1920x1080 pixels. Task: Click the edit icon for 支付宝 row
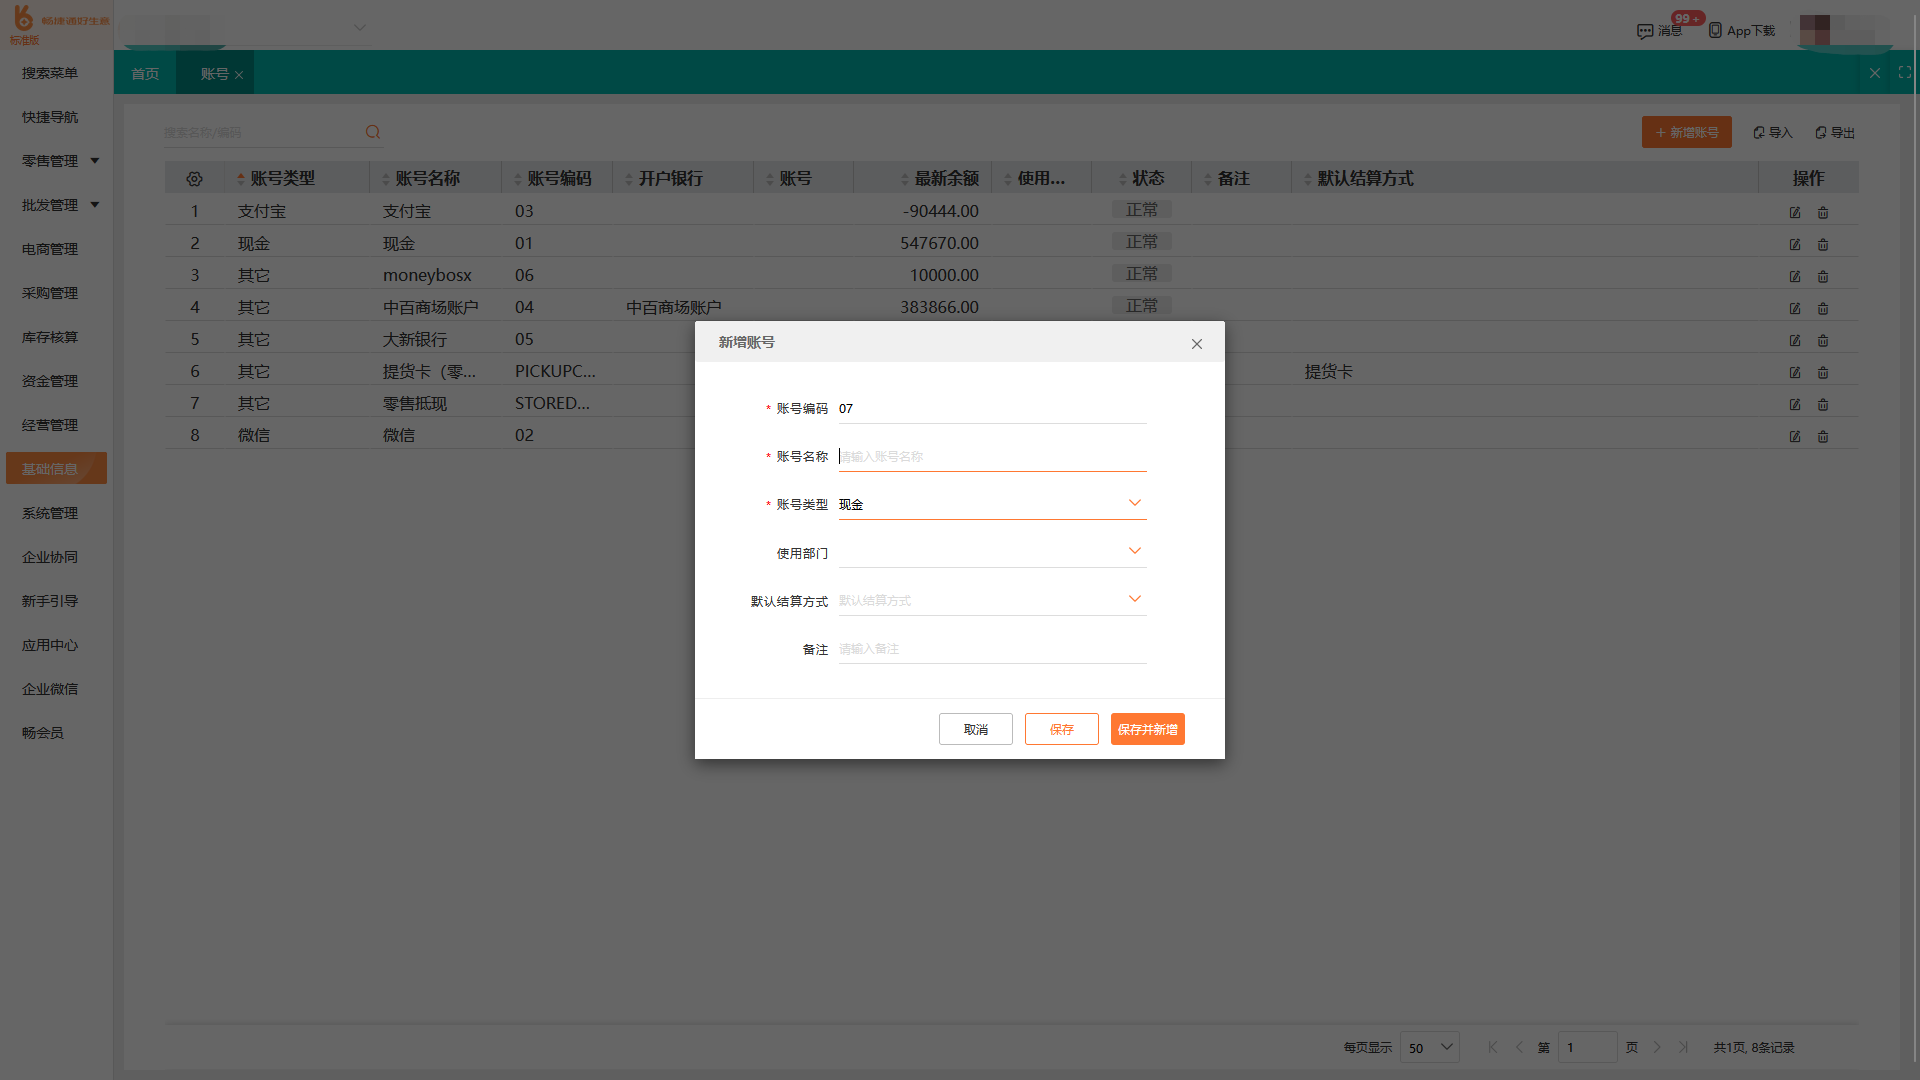[x=1795, y=212]
